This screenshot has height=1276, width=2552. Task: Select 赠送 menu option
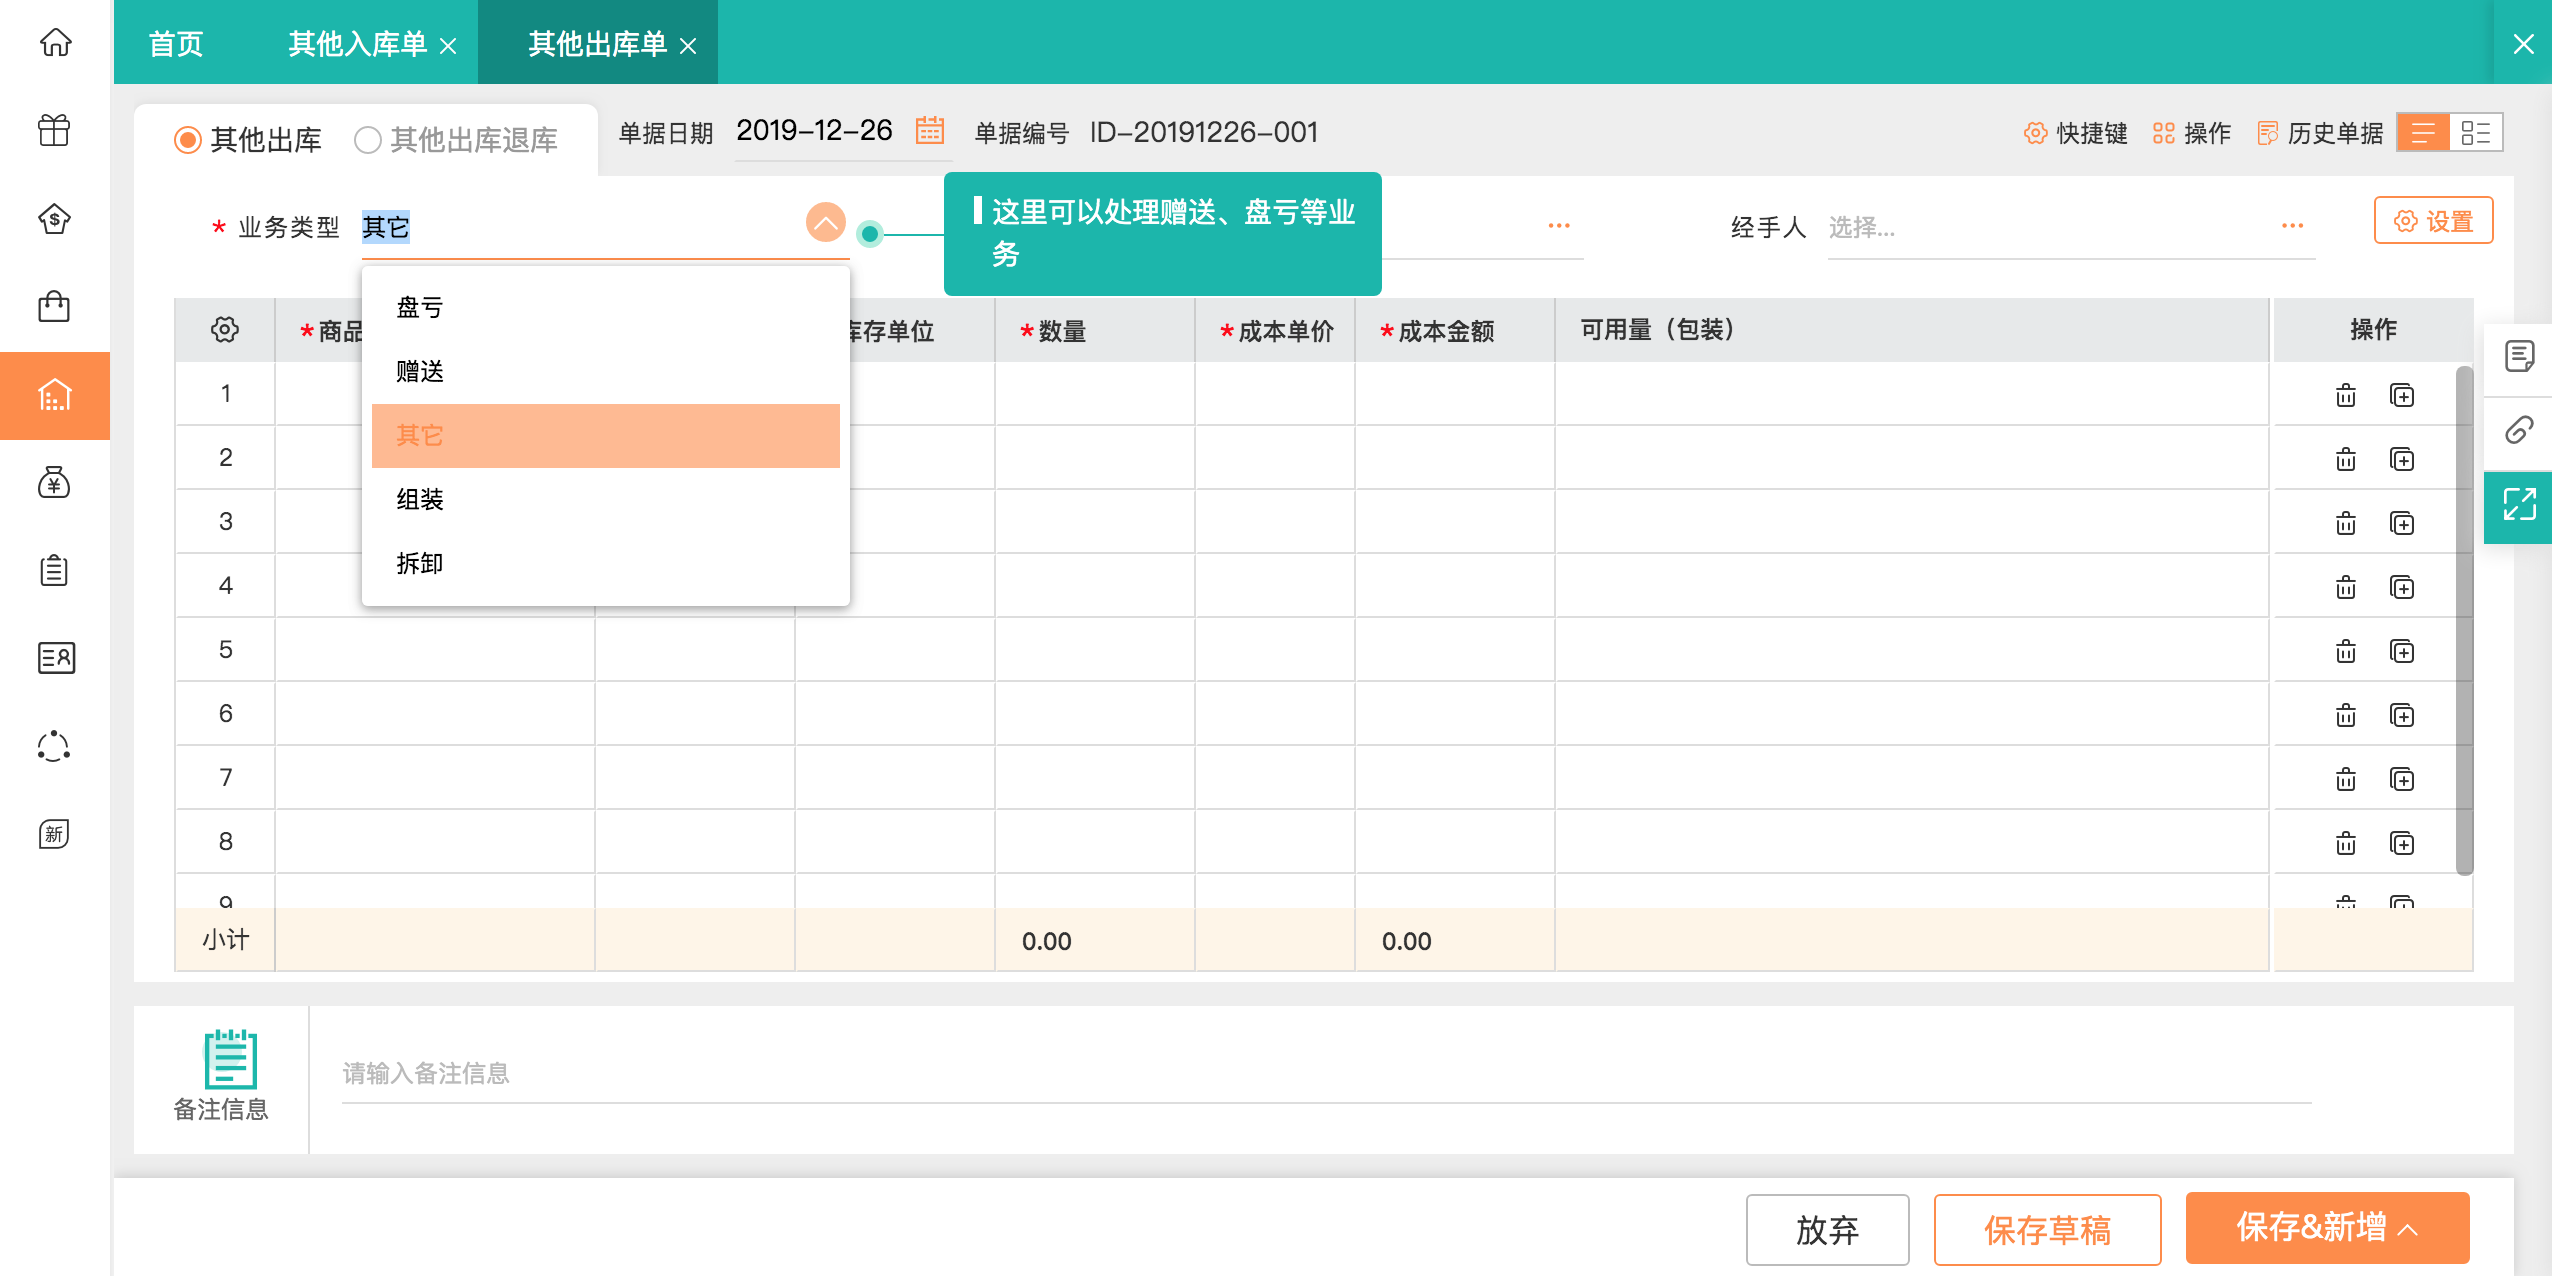(418, 373)
